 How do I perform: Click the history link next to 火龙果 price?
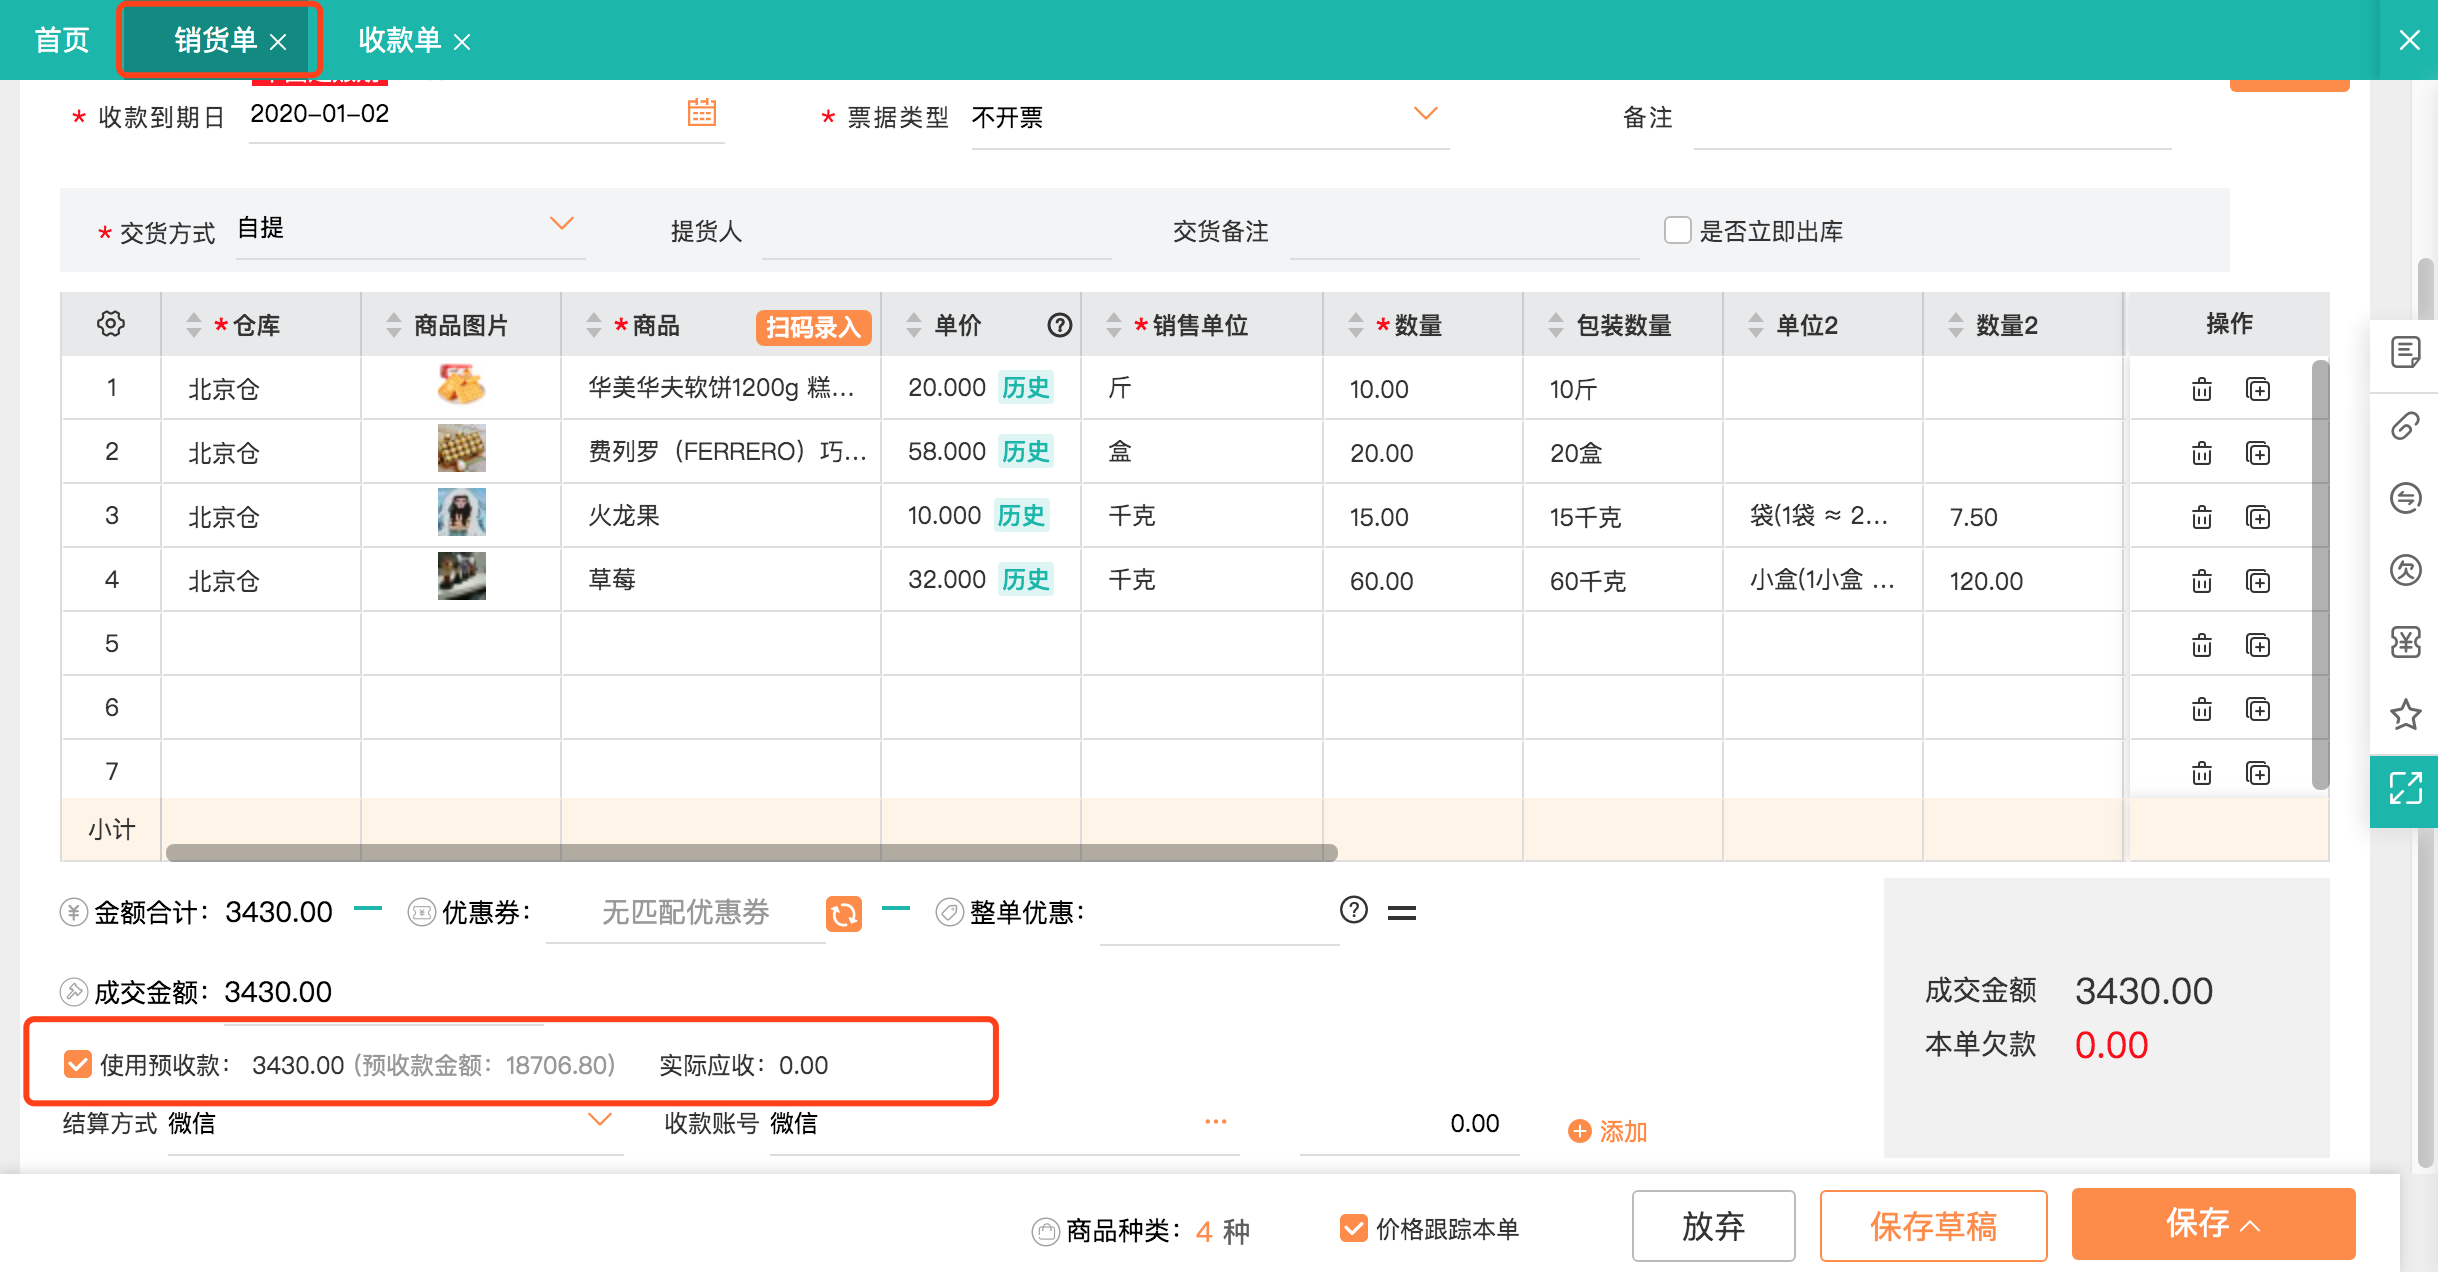[x=1024, y=516]
